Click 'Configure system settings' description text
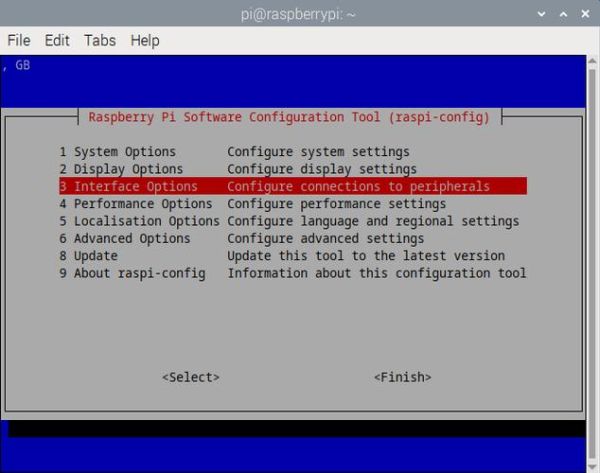This screenshot has width=600, height=473. click(x=318, y=152)
